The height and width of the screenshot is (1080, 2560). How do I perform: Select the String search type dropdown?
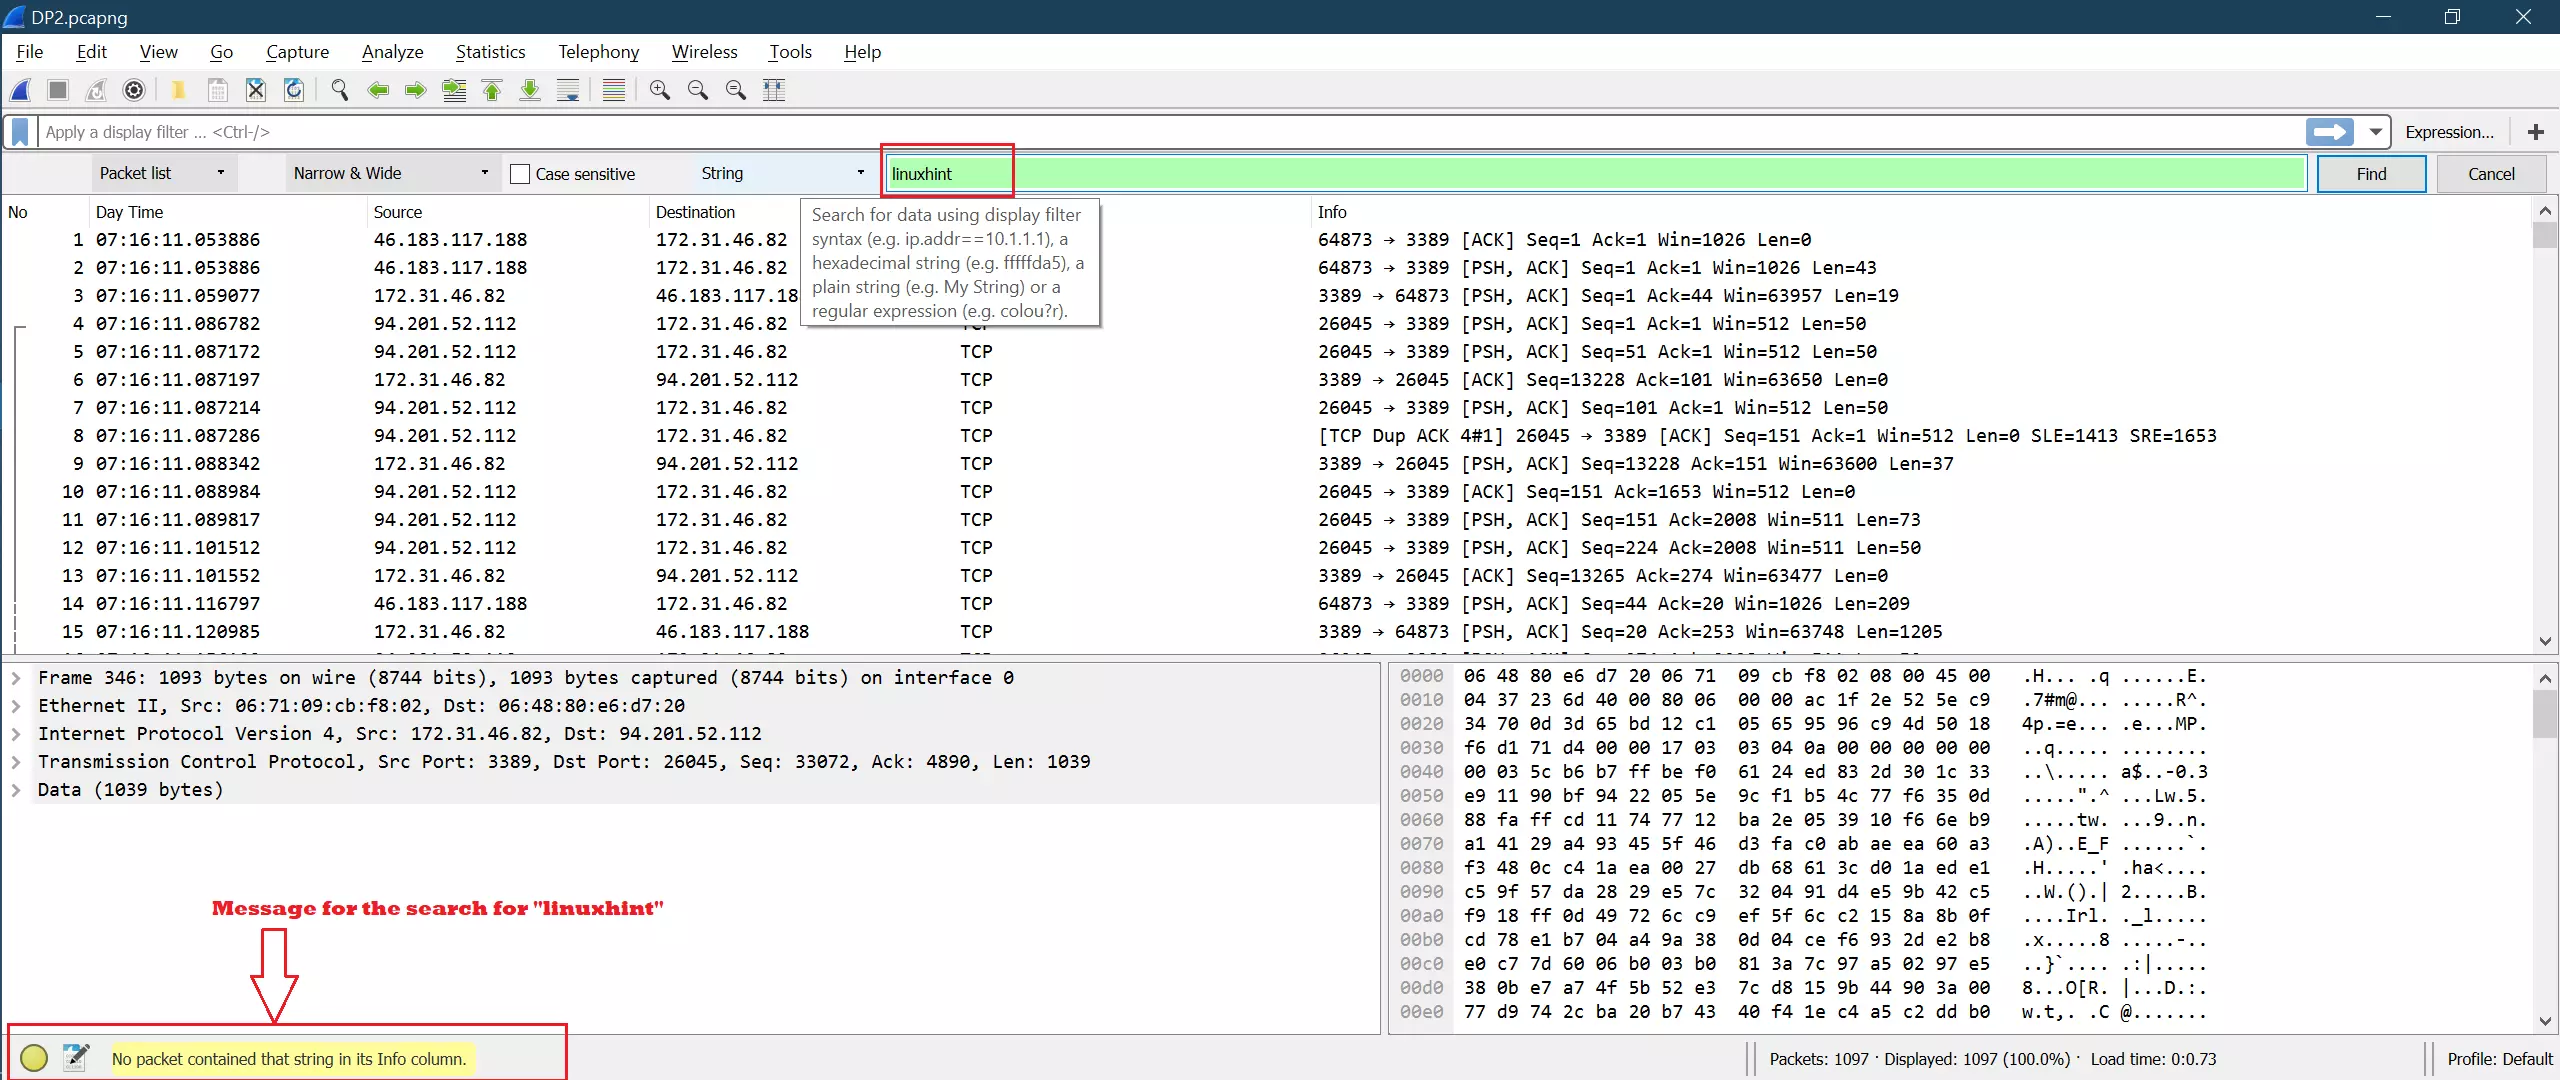point(767,173)
